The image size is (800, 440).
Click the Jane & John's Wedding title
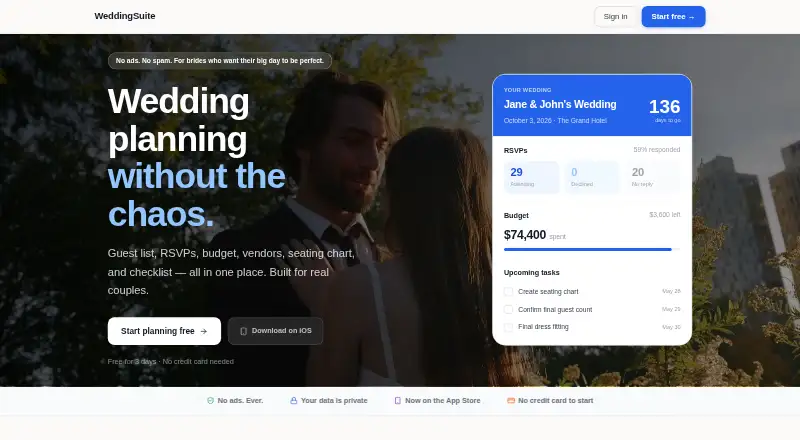(560, 104)
